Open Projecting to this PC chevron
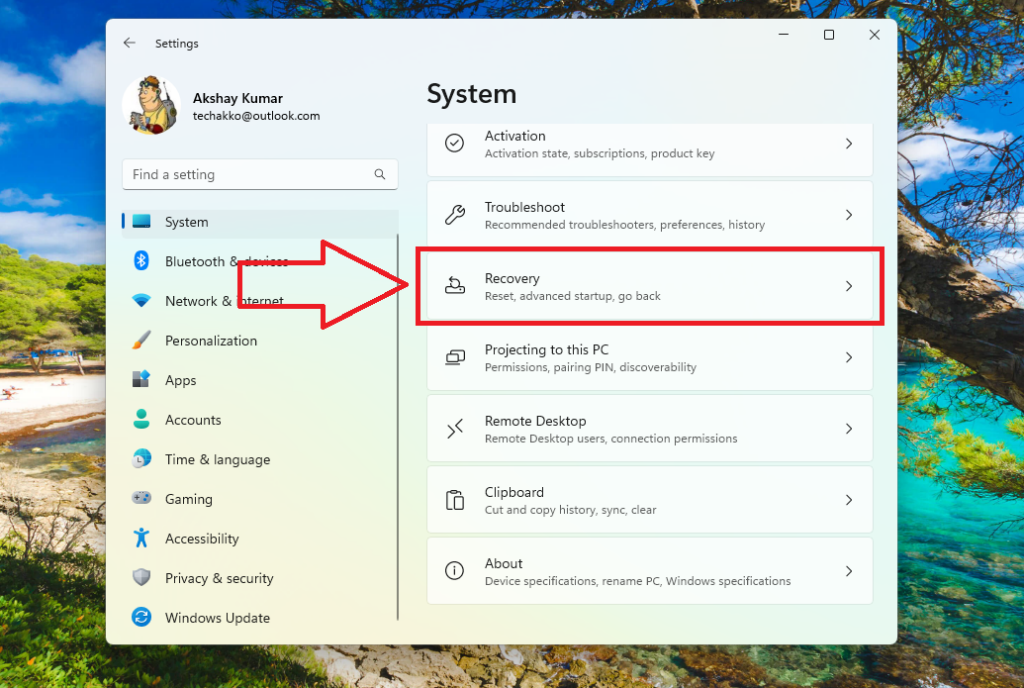The image size is (1024, 688). tap(849, 357)
